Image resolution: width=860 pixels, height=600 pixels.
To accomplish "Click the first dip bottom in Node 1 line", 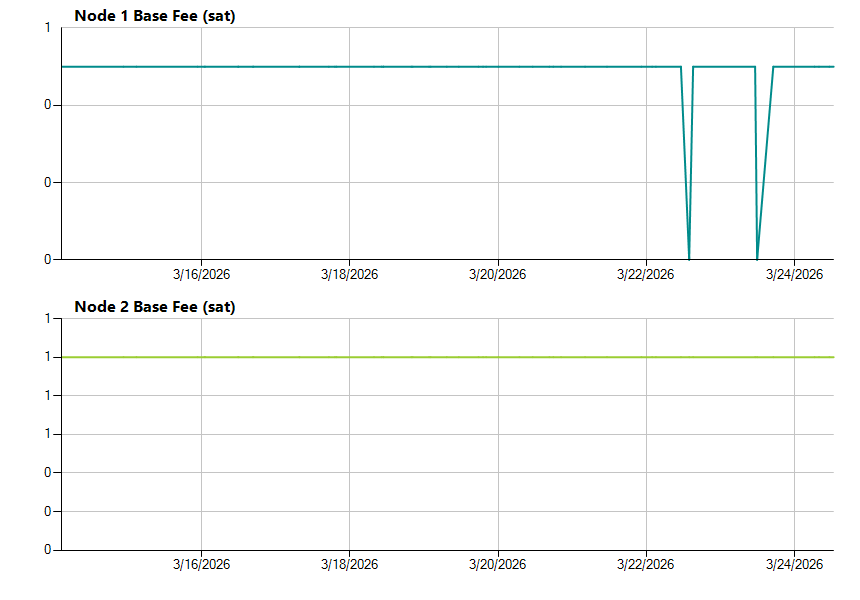I will click(x=689, y=257).
